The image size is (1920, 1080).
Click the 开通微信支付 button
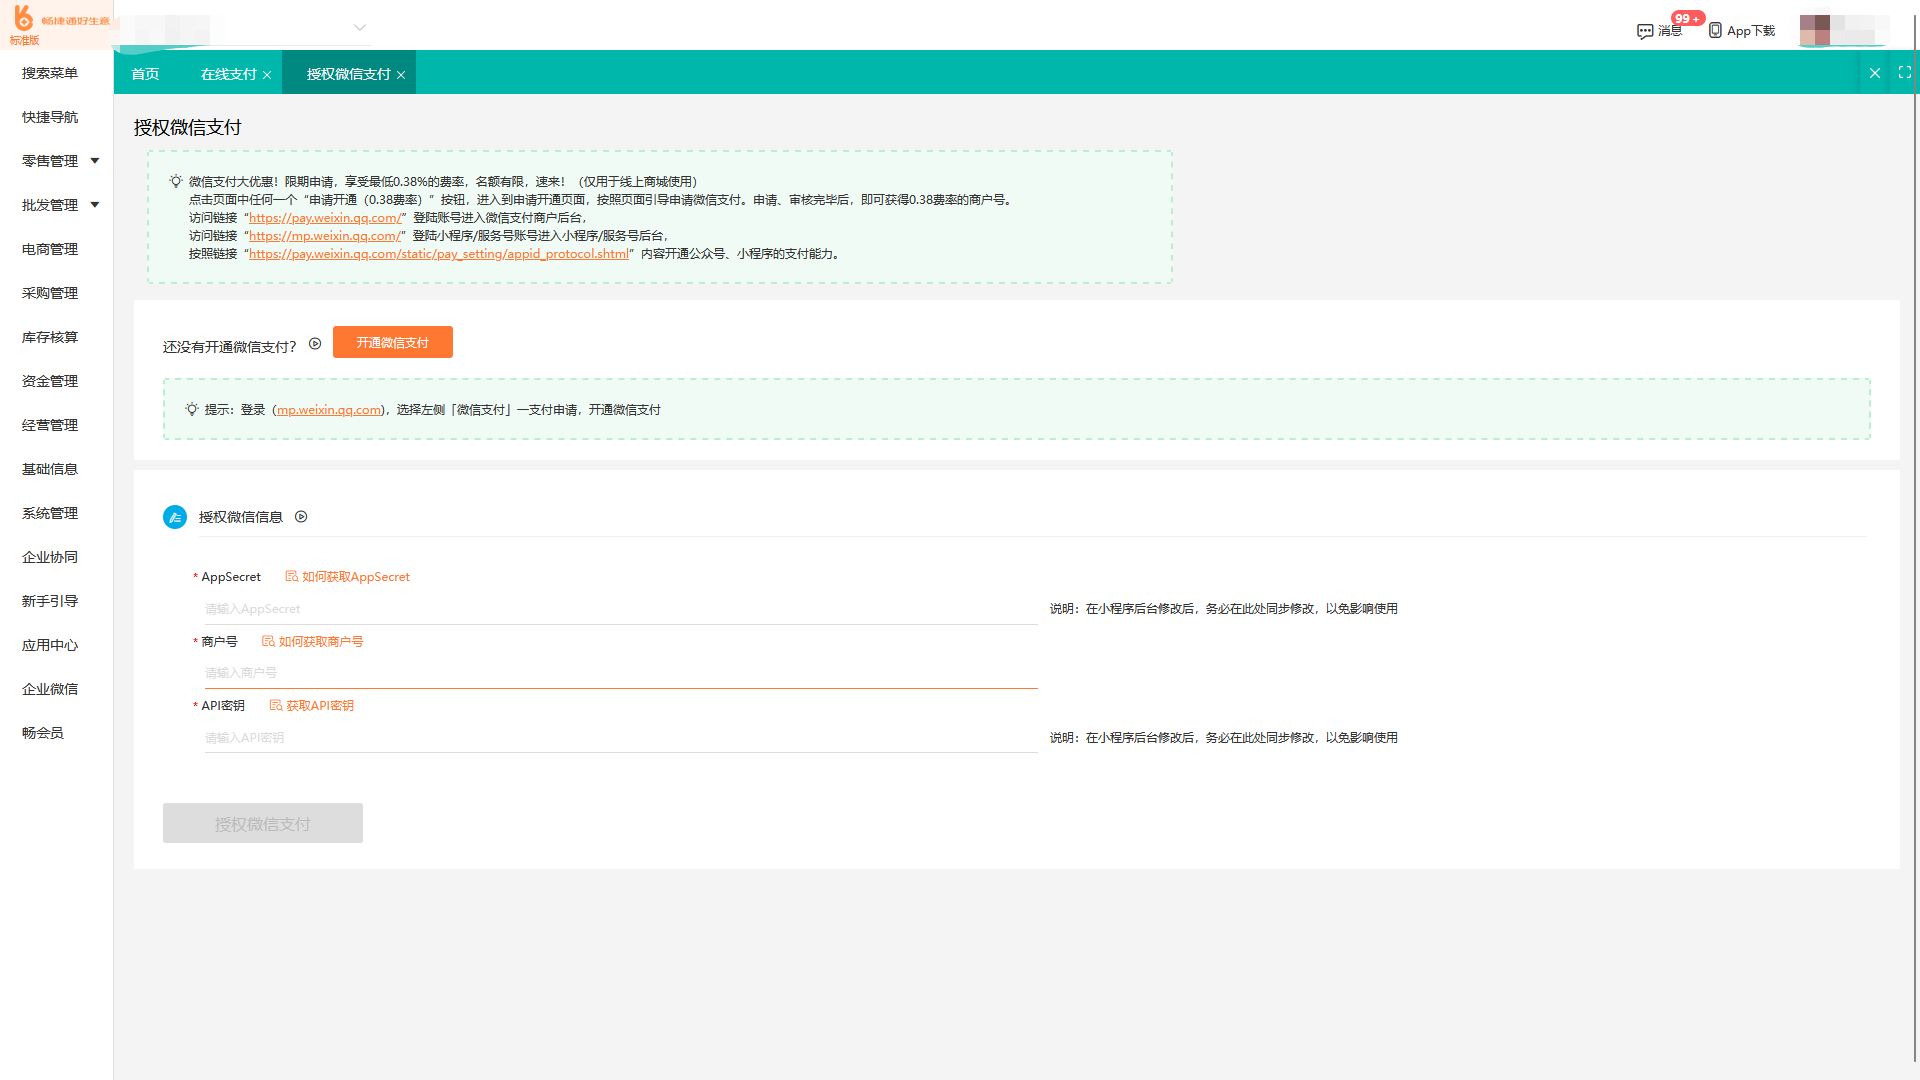click(x=393, y=342)
